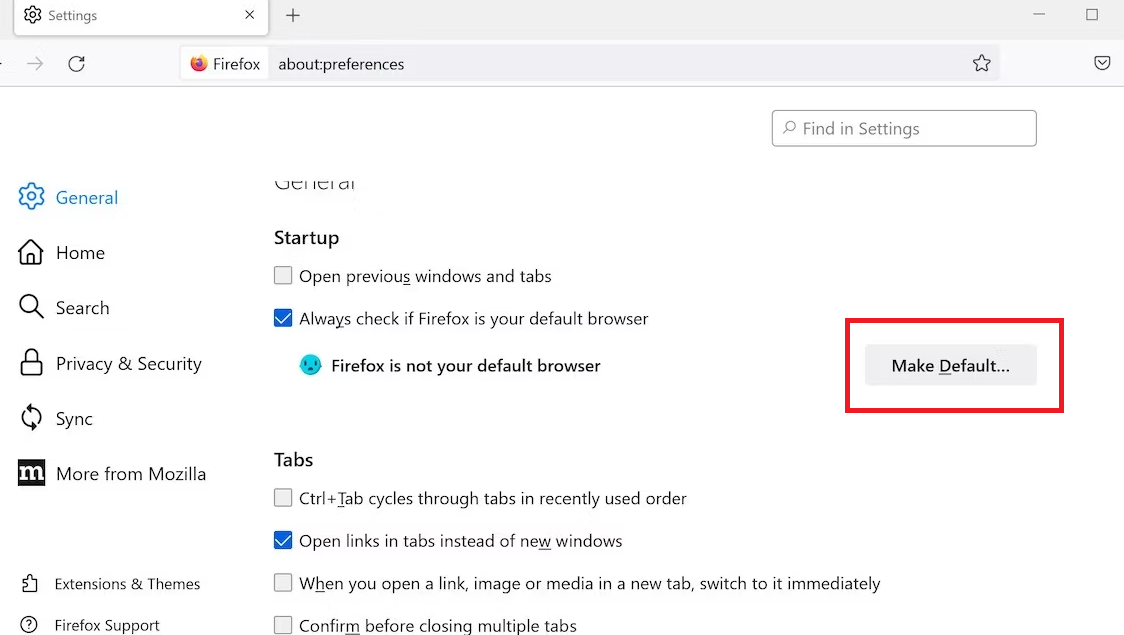This screenshot has width=1124, height=635.
Task: Open the Search settings section
Action: tap(83, 307)
